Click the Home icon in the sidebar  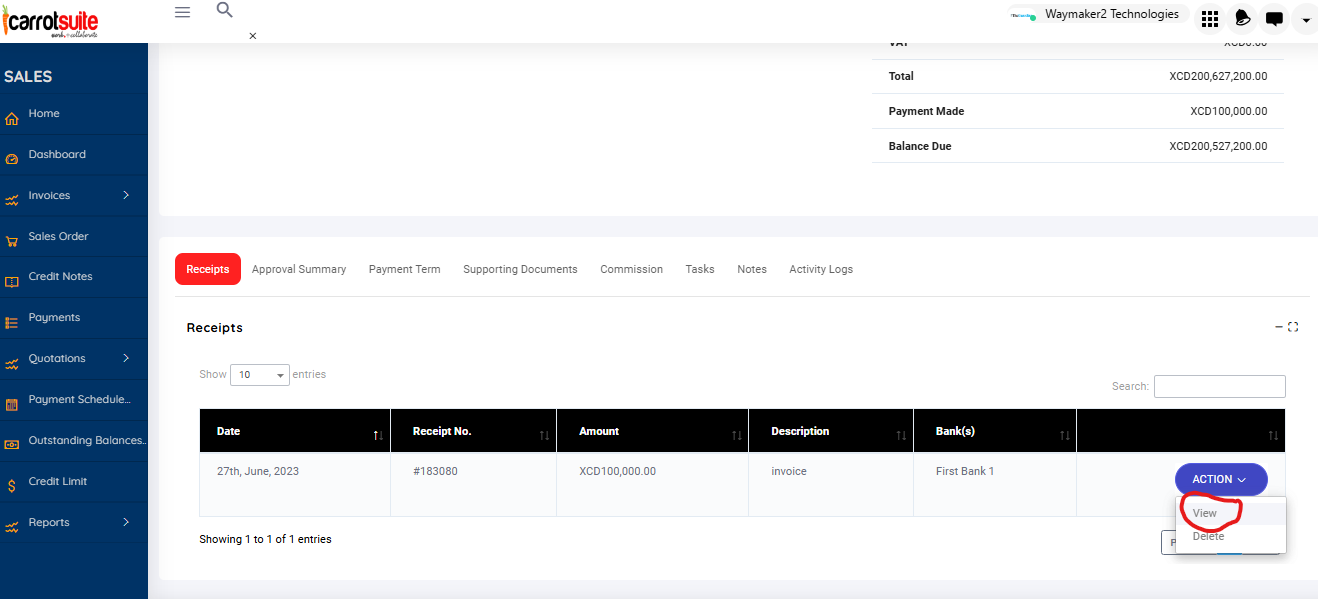click(12, 119)
